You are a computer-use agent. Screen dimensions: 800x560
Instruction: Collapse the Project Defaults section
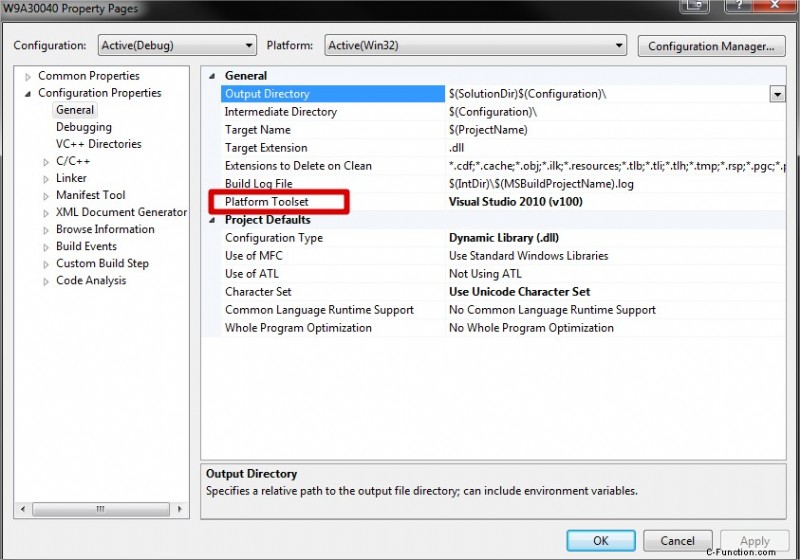211,220
